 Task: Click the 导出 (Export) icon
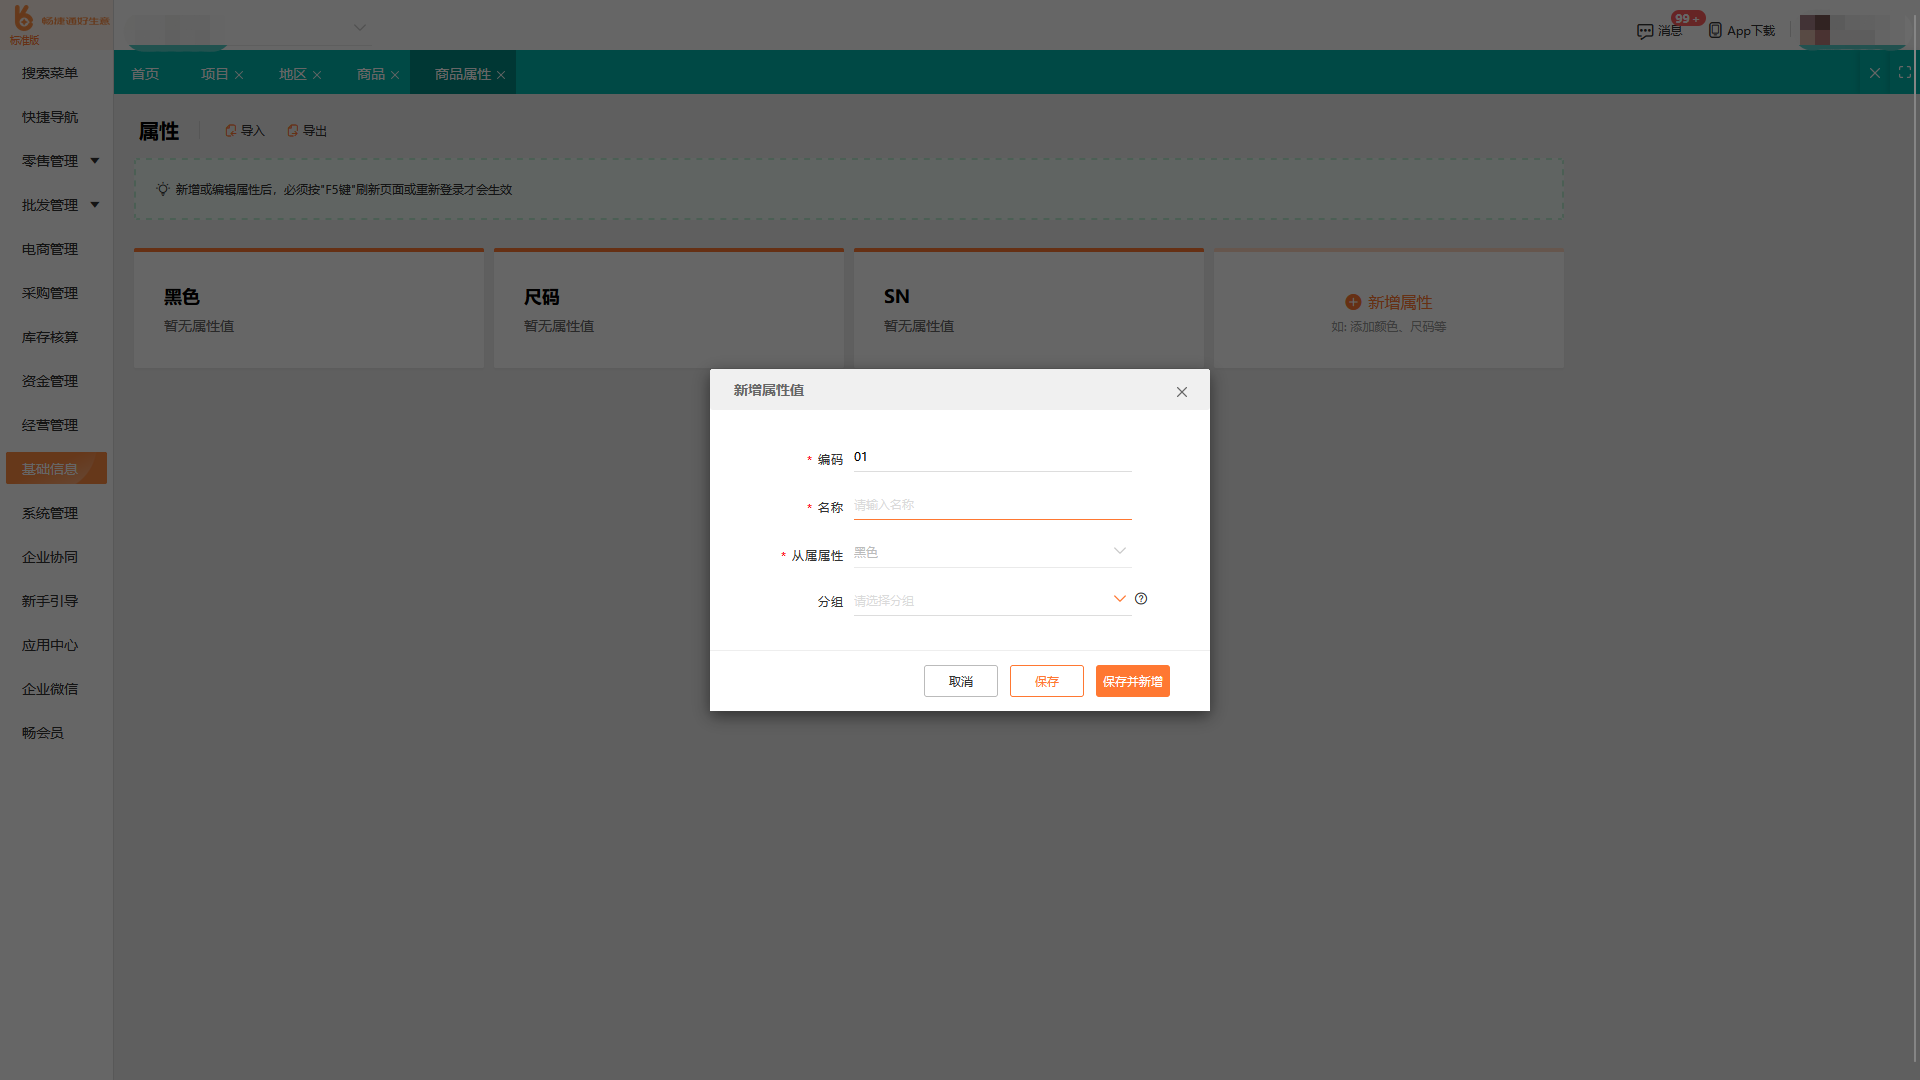[x=293, y=131]
